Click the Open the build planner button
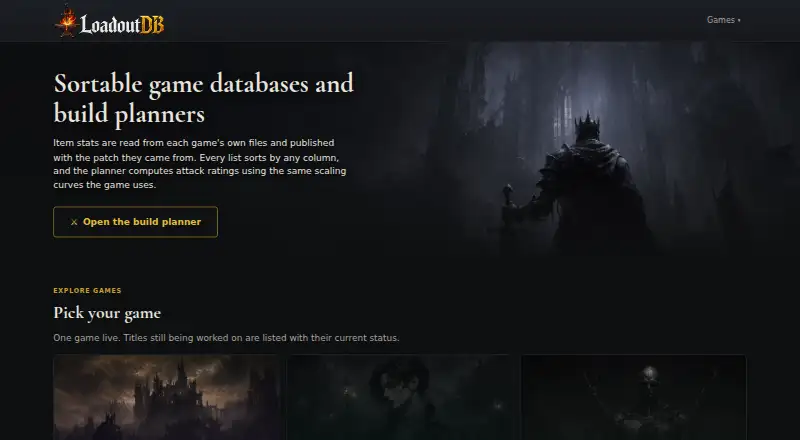Screen dimensions: 800x440 pos(135,222)
